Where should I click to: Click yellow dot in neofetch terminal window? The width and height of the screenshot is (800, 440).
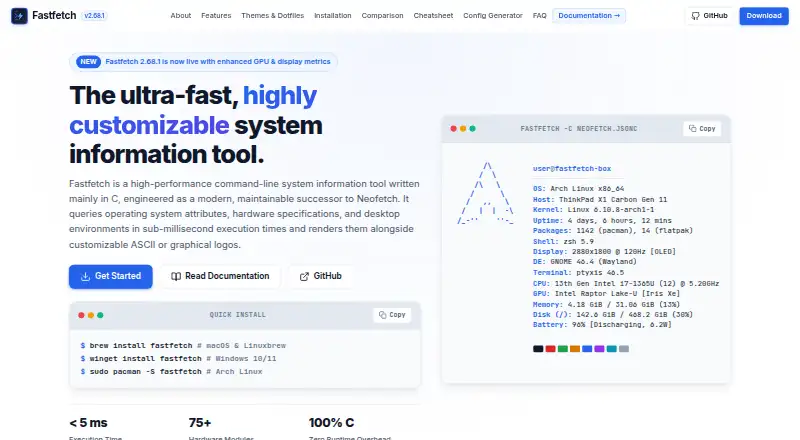(x=463, y=129)
